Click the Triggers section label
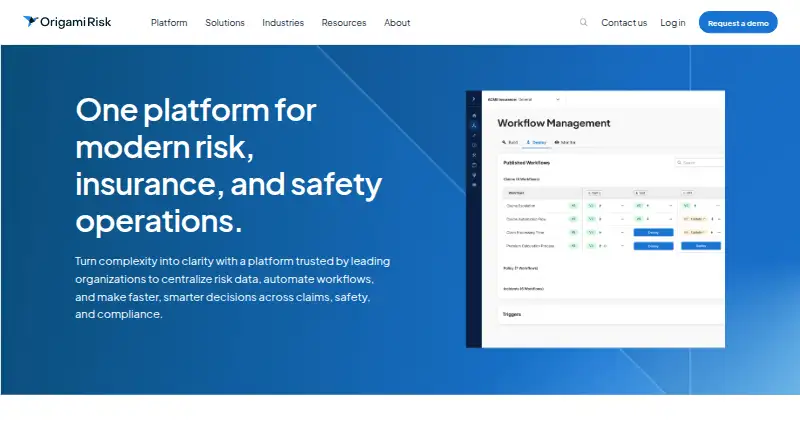The width and height of the screenshot is (800, 440). pyautogui.click(x=512, y=314)
